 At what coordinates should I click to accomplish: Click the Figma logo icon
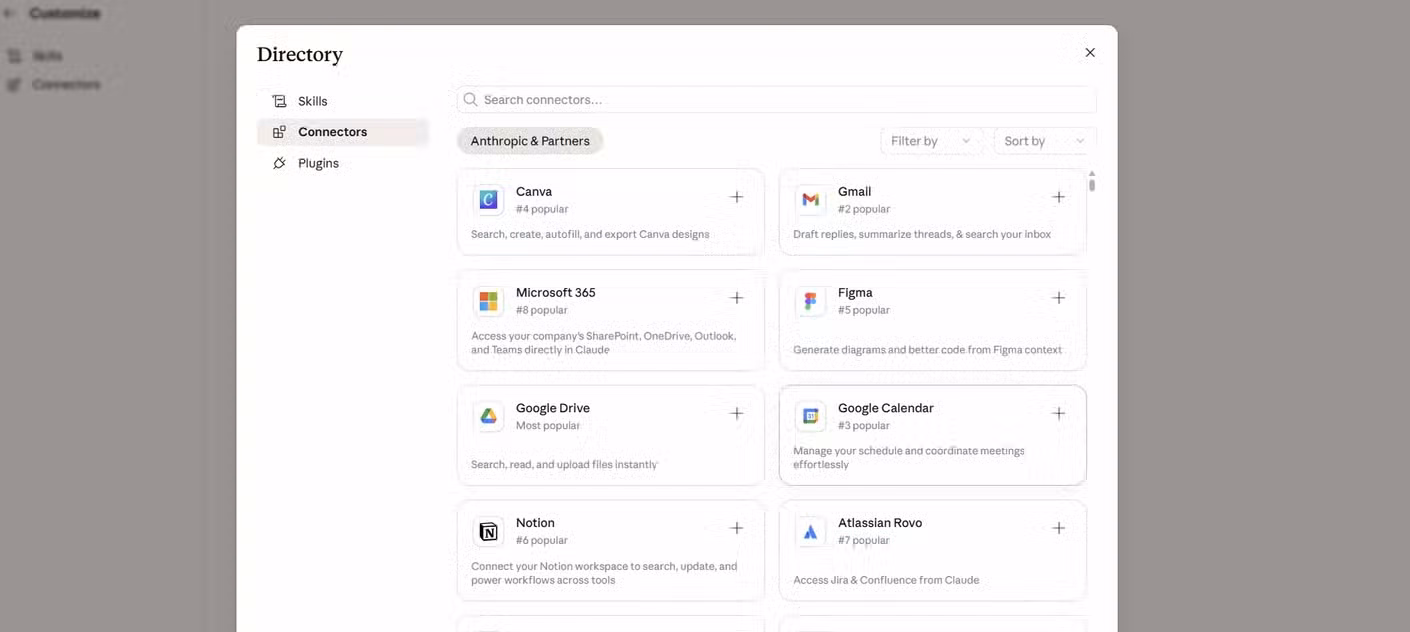pyautogui.click(x=810, y=301)
